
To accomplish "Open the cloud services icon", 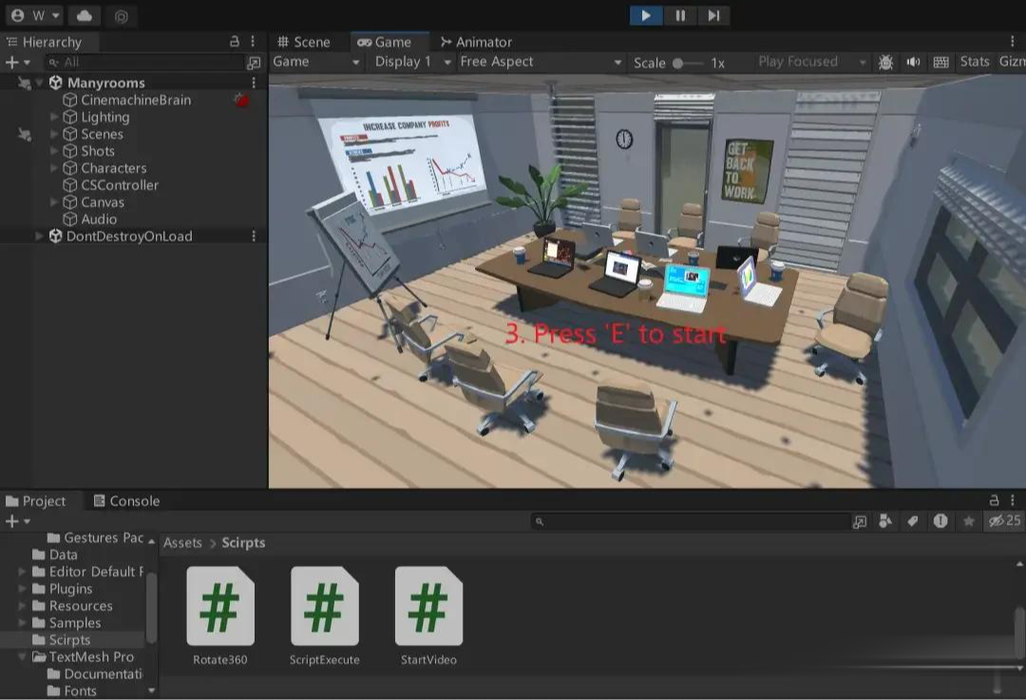I will (84, 16).
